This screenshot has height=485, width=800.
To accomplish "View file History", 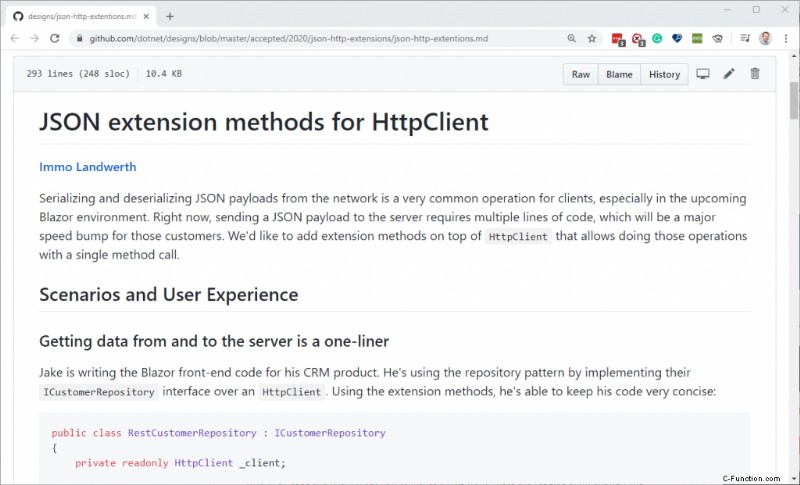I will 664,74.
